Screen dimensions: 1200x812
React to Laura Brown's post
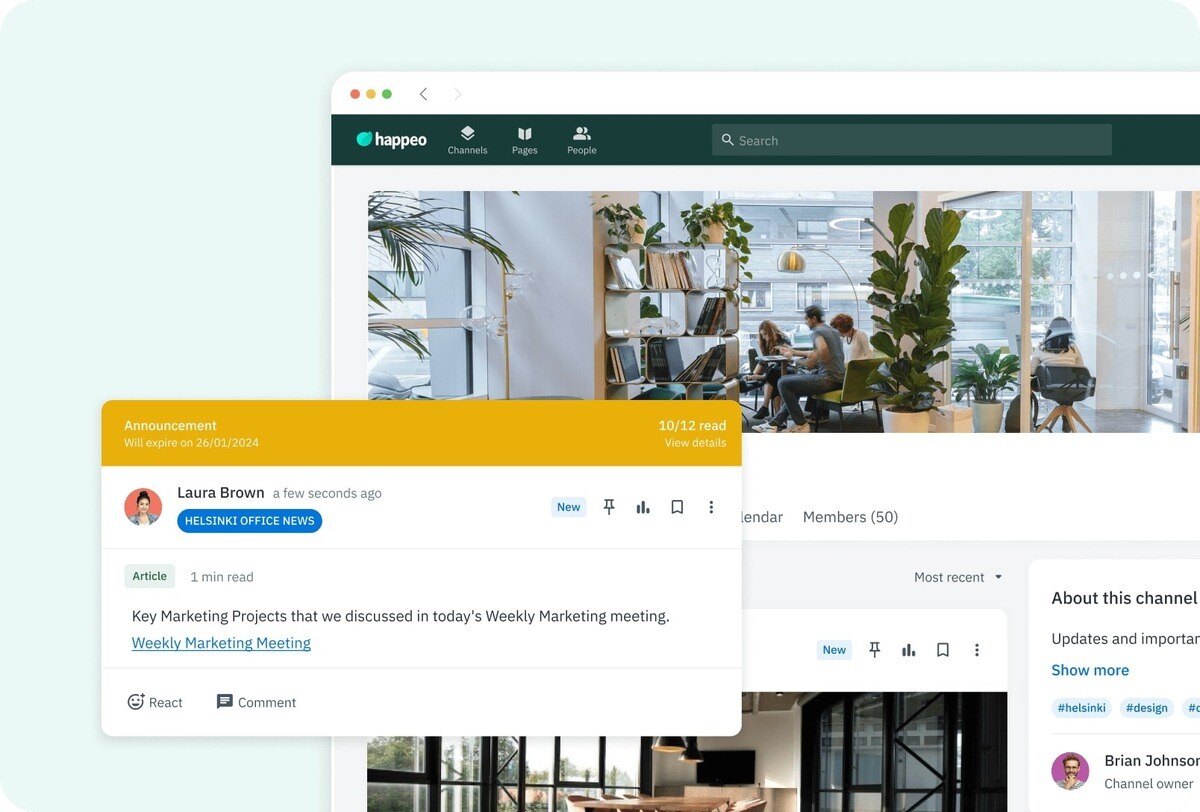[x=155, y=702]
